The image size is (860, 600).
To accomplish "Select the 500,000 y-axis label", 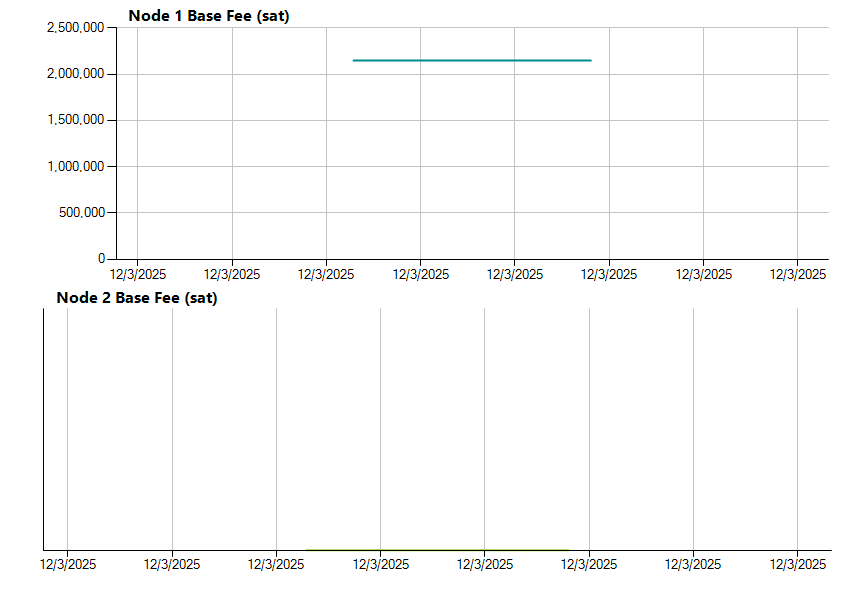I will (x=82, y=212).
